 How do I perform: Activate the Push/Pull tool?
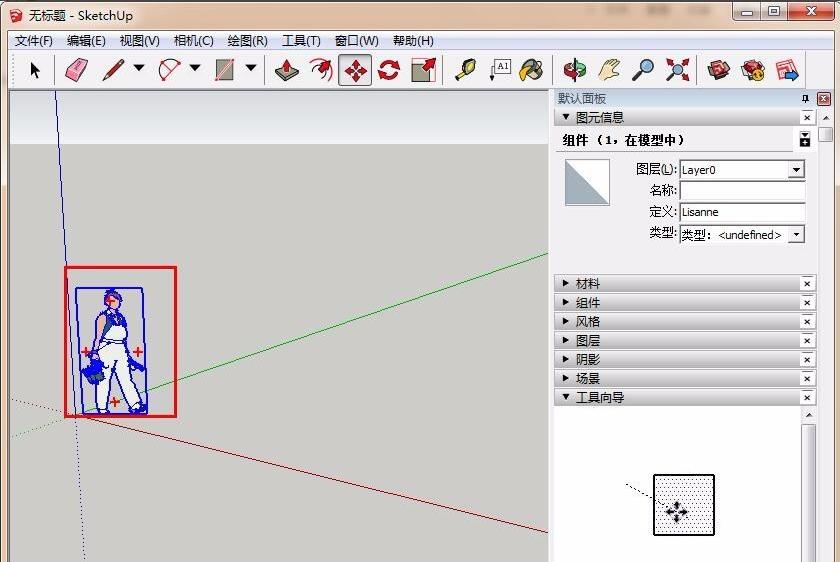pyautogui.click(x=287, y=70)
